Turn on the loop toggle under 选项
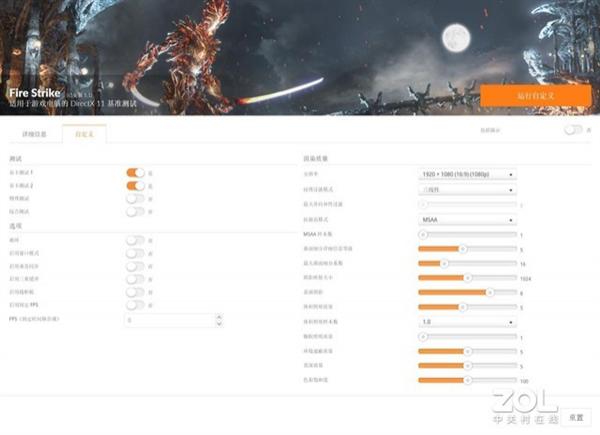The width and height of the screenshot is (600, 435). (x=135, y=240)
